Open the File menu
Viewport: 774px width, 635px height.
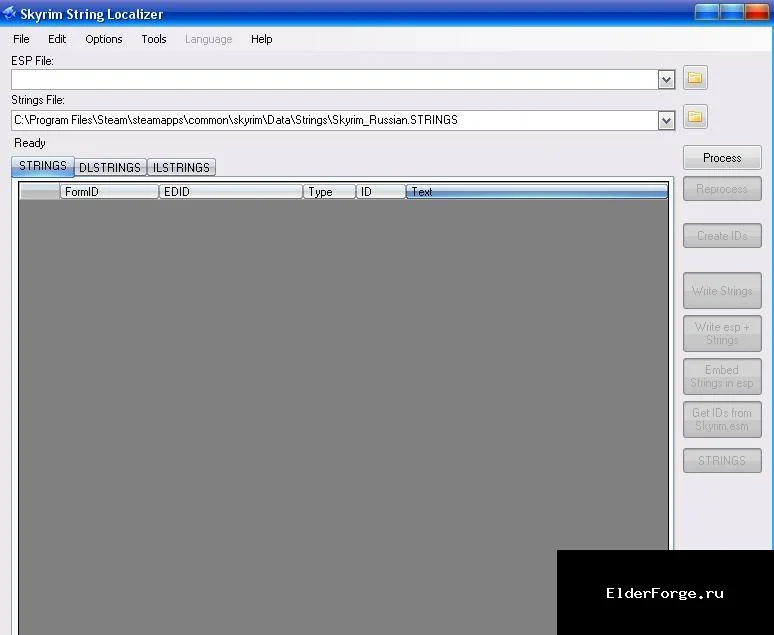point(21,39)
